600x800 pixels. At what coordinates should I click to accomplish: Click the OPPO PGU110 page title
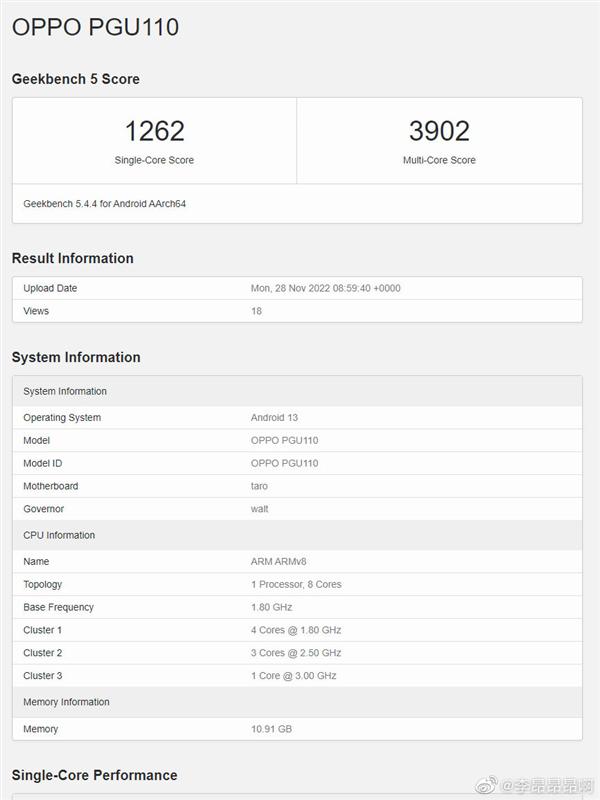(x=95, y=27)
